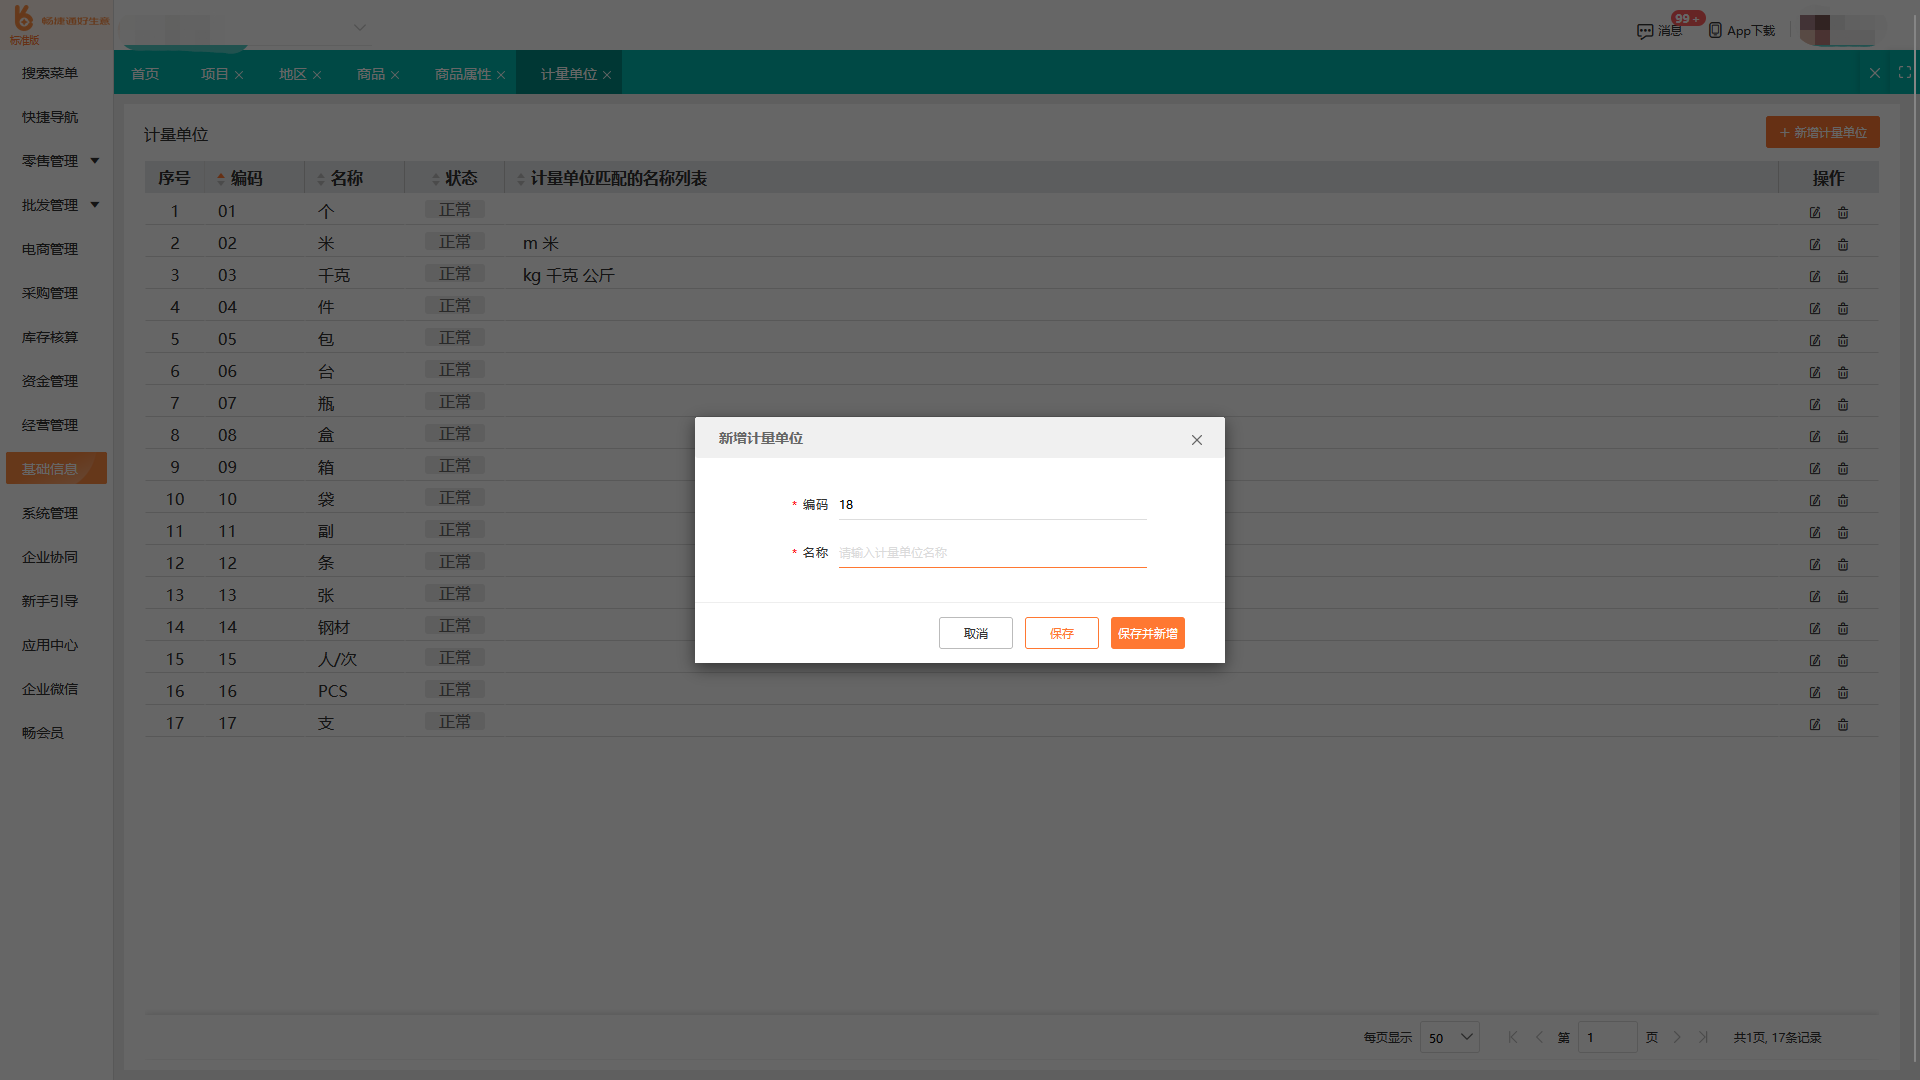
Task: Click next page arrow in pagination
Action: [1677, 1036]
